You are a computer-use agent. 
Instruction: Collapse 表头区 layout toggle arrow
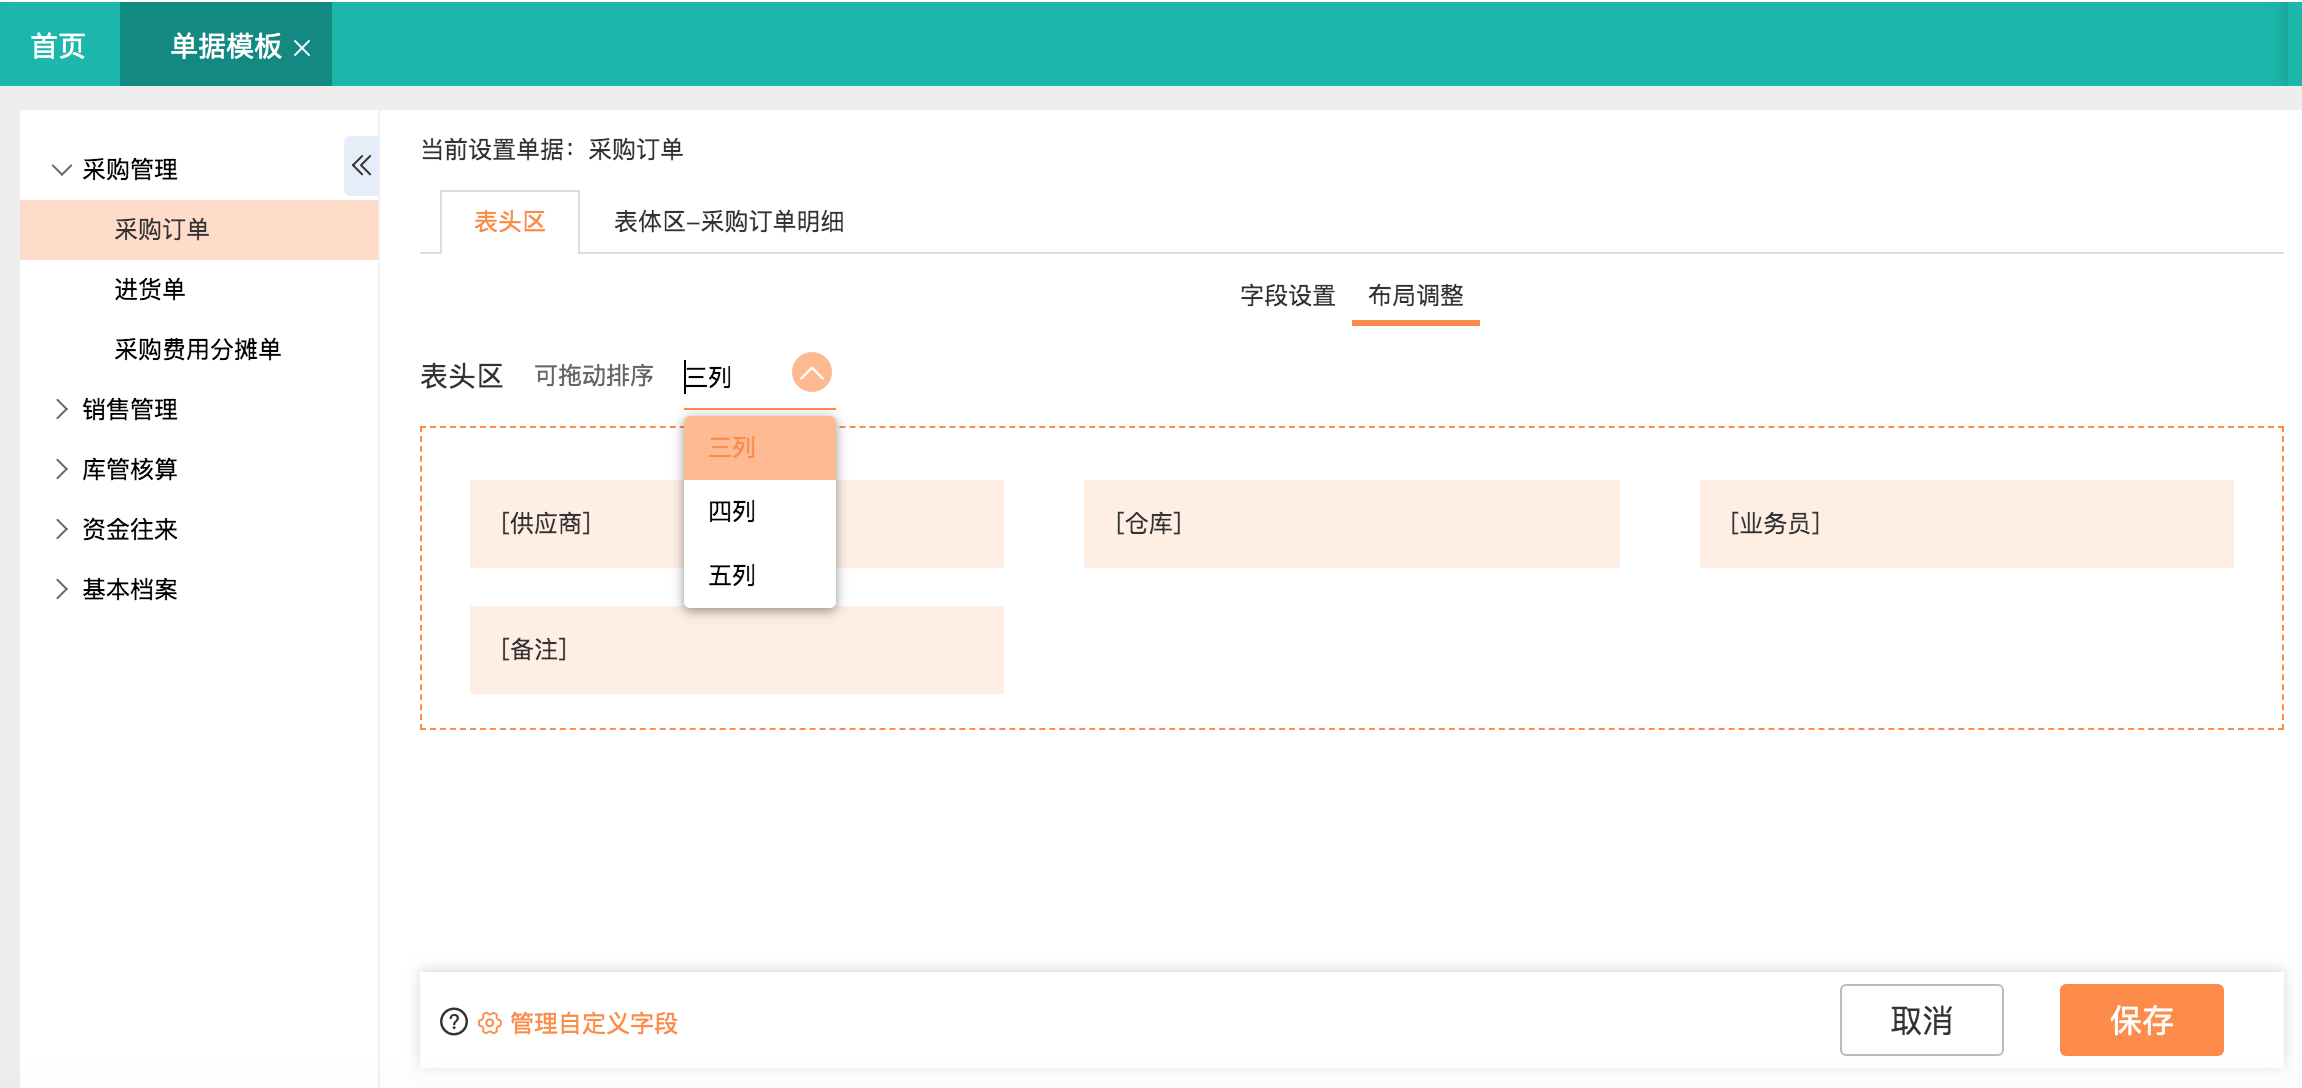coord(812,374)
